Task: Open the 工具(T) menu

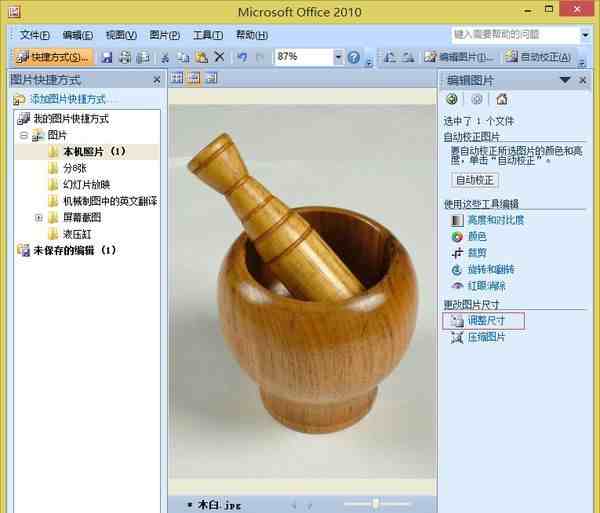Action: click(x=208, y=35)
